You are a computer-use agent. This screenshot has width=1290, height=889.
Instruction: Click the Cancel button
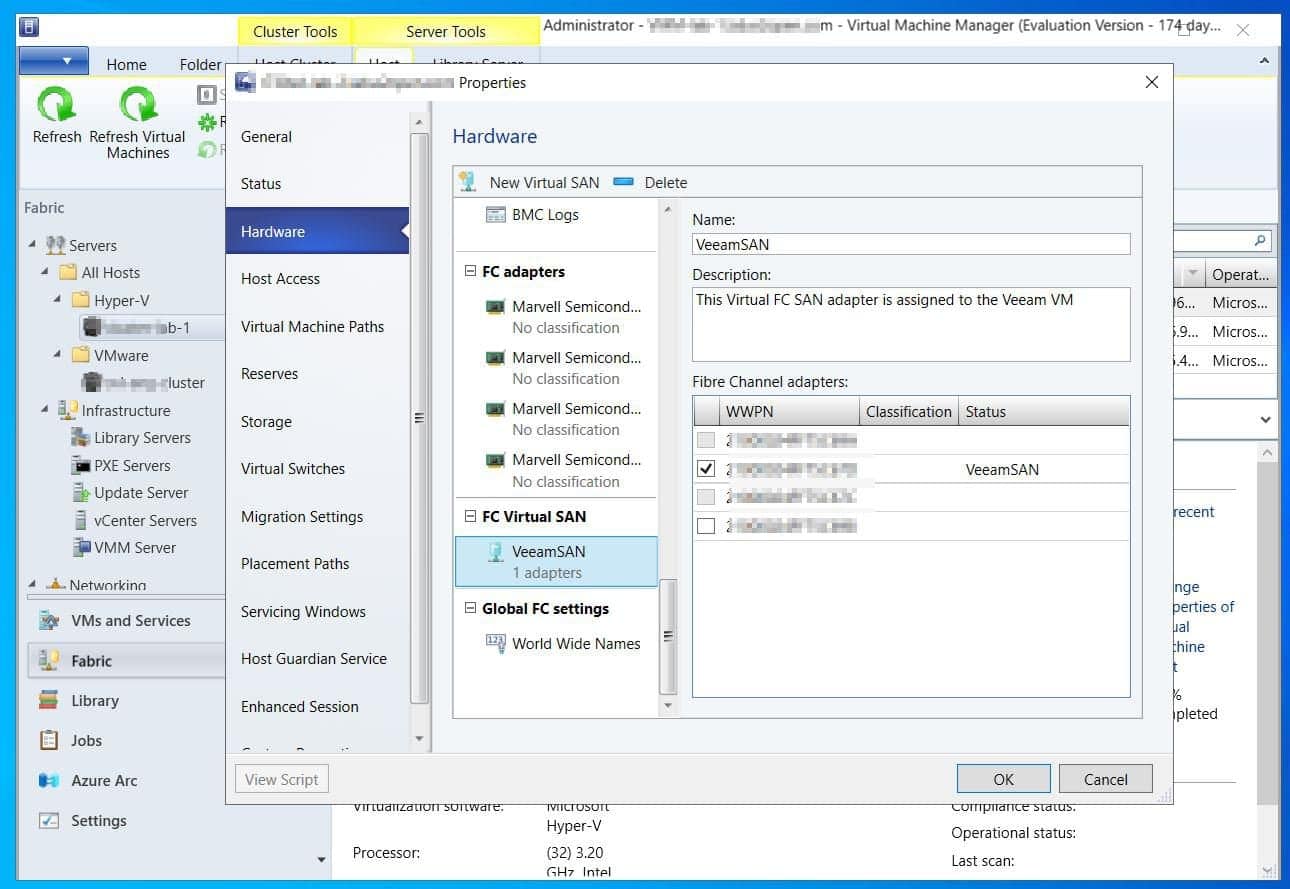click(x=1104, y=778)
